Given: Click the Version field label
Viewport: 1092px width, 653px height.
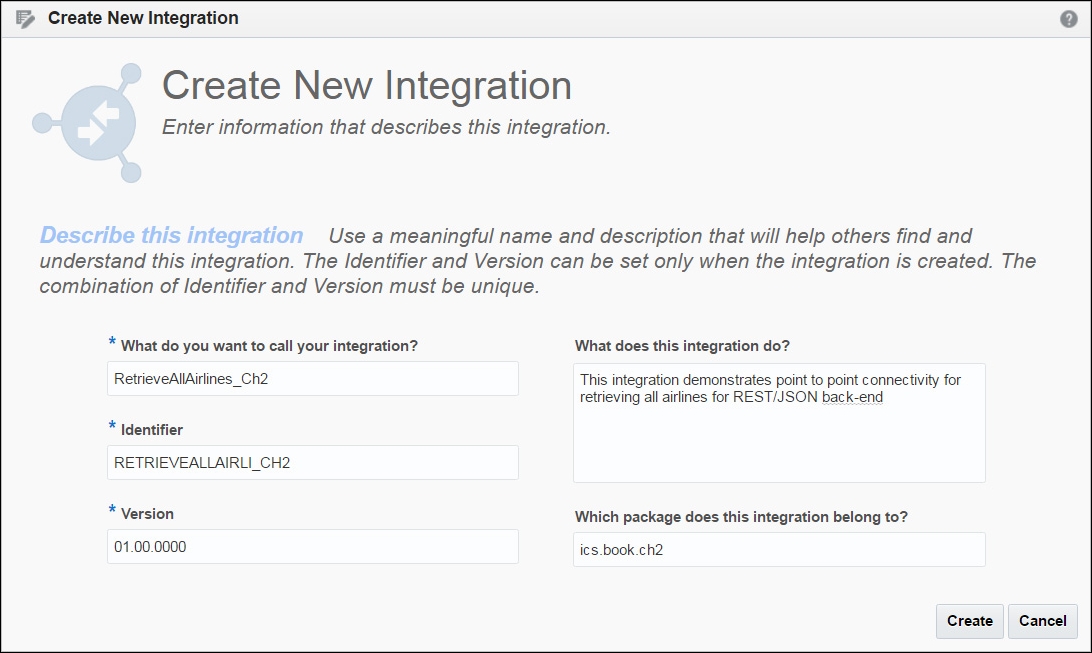Looking at the screenshot, I should pos(147,514).
